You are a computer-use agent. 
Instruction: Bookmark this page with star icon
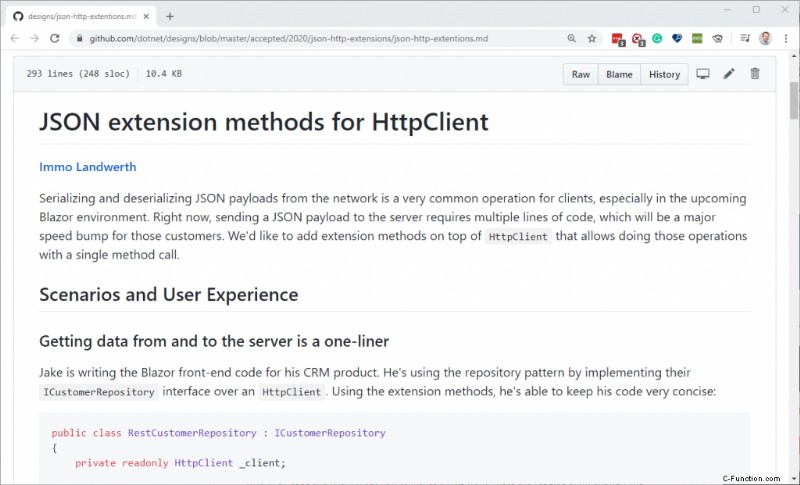(591, 38)
